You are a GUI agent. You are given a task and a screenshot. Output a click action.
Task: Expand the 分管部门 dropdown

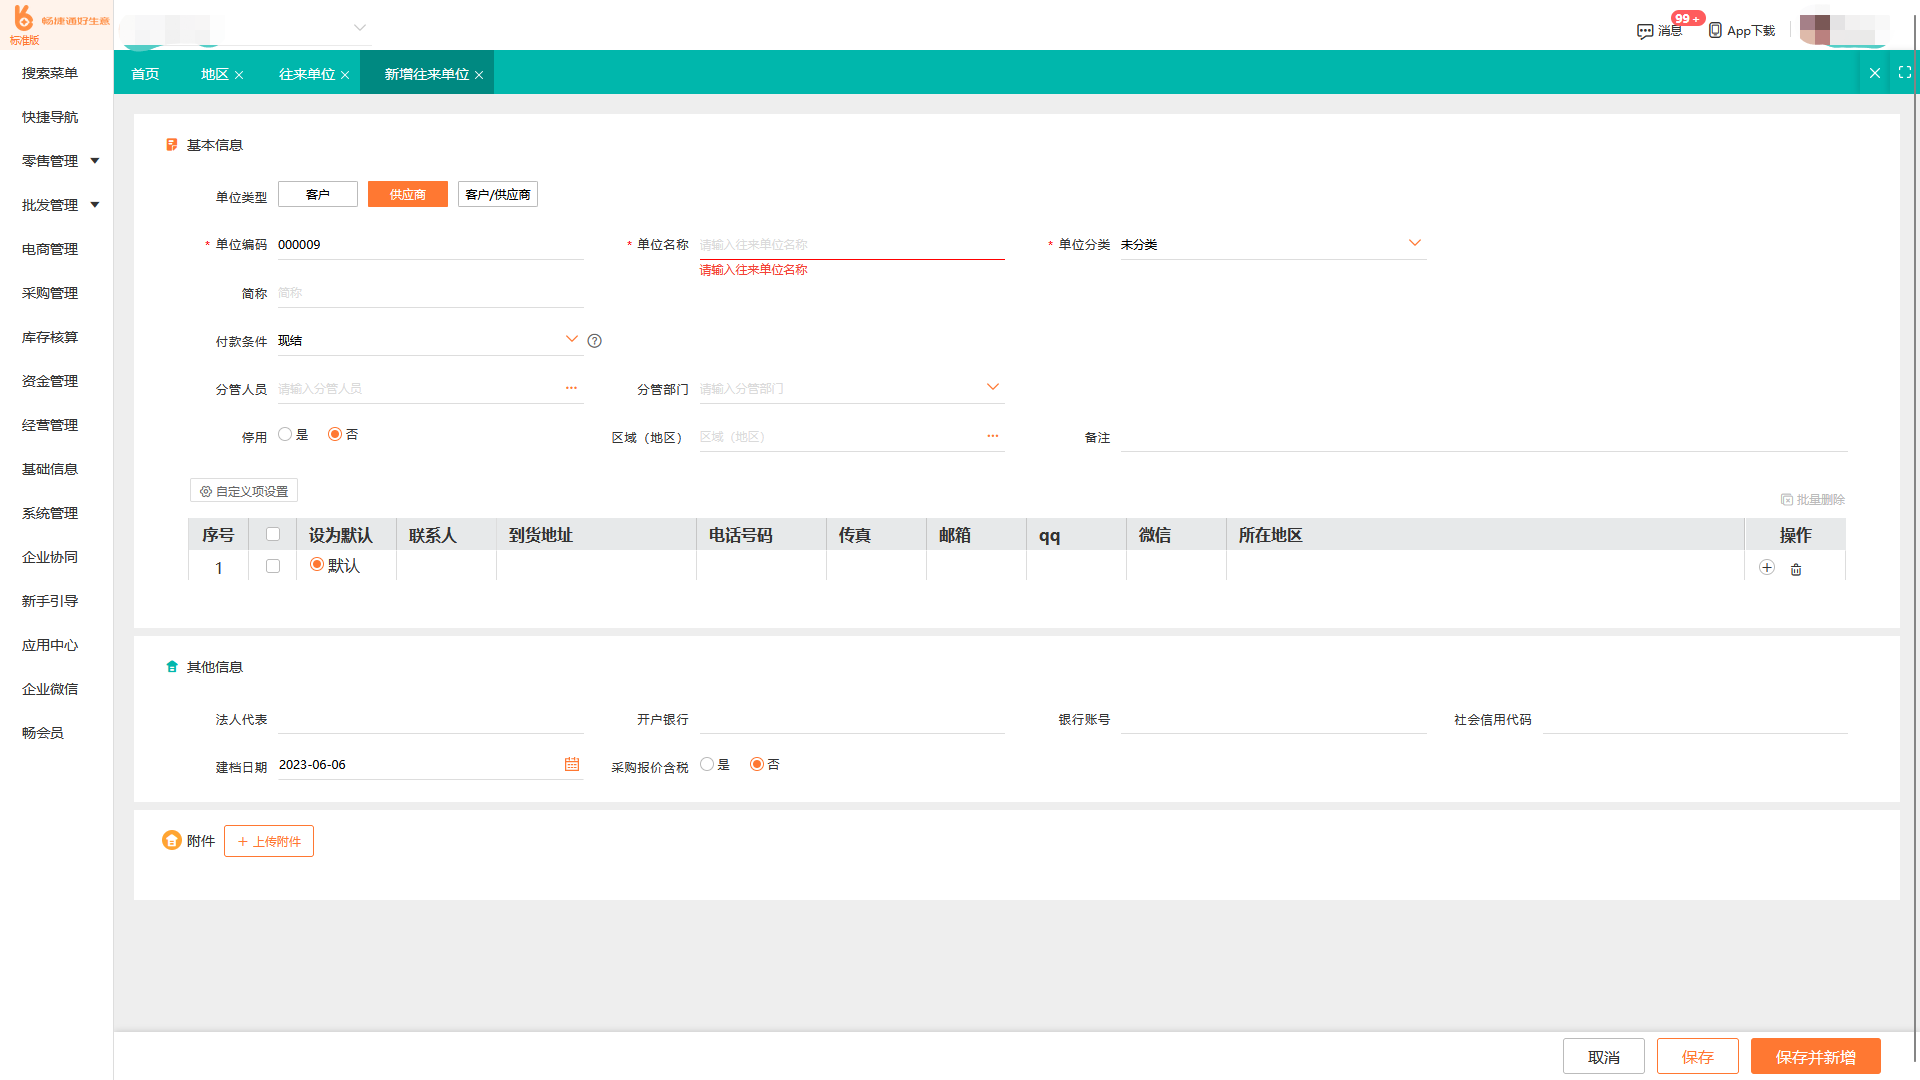pyautogui.click(x=994, y=386)
